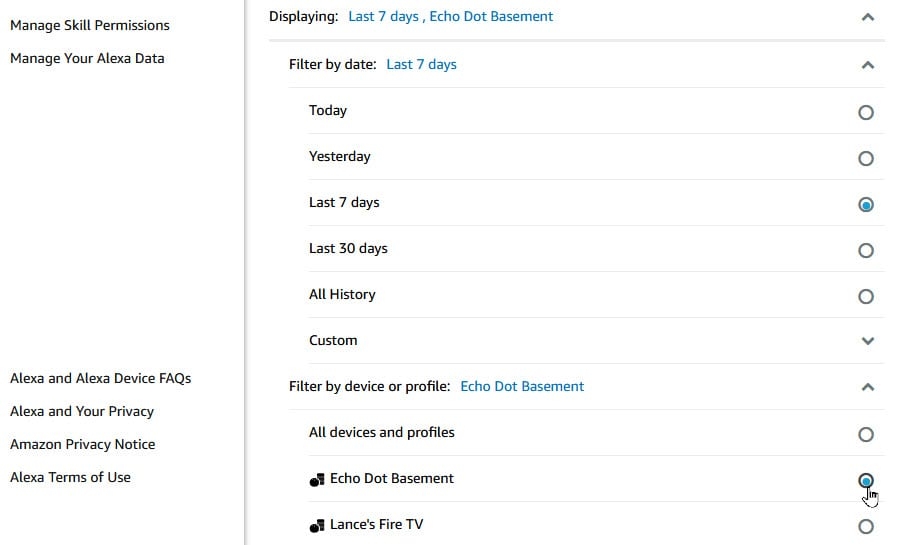Collapse the Filter by date section

(x=867, y=65)
